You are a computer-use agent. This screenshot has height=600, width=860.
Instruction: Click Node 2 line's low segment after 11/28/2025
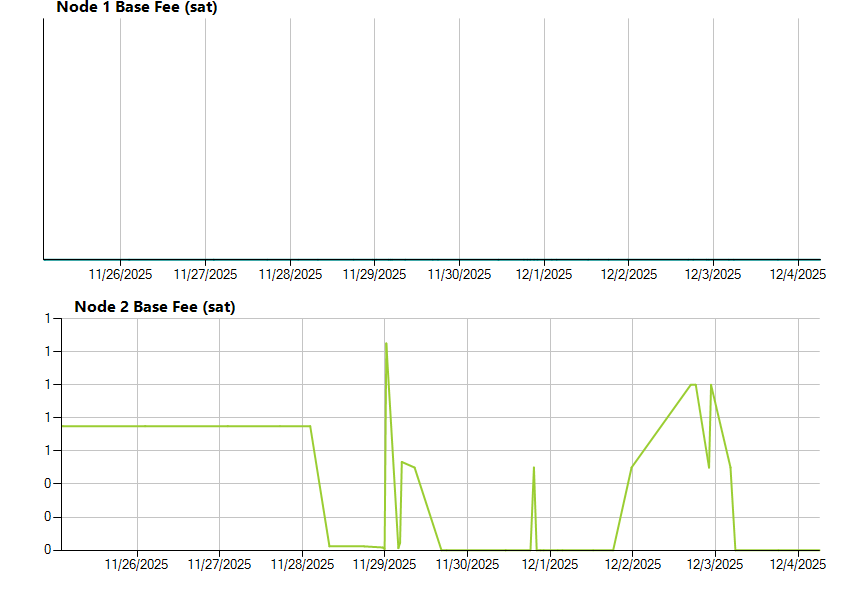coord(355,546)
